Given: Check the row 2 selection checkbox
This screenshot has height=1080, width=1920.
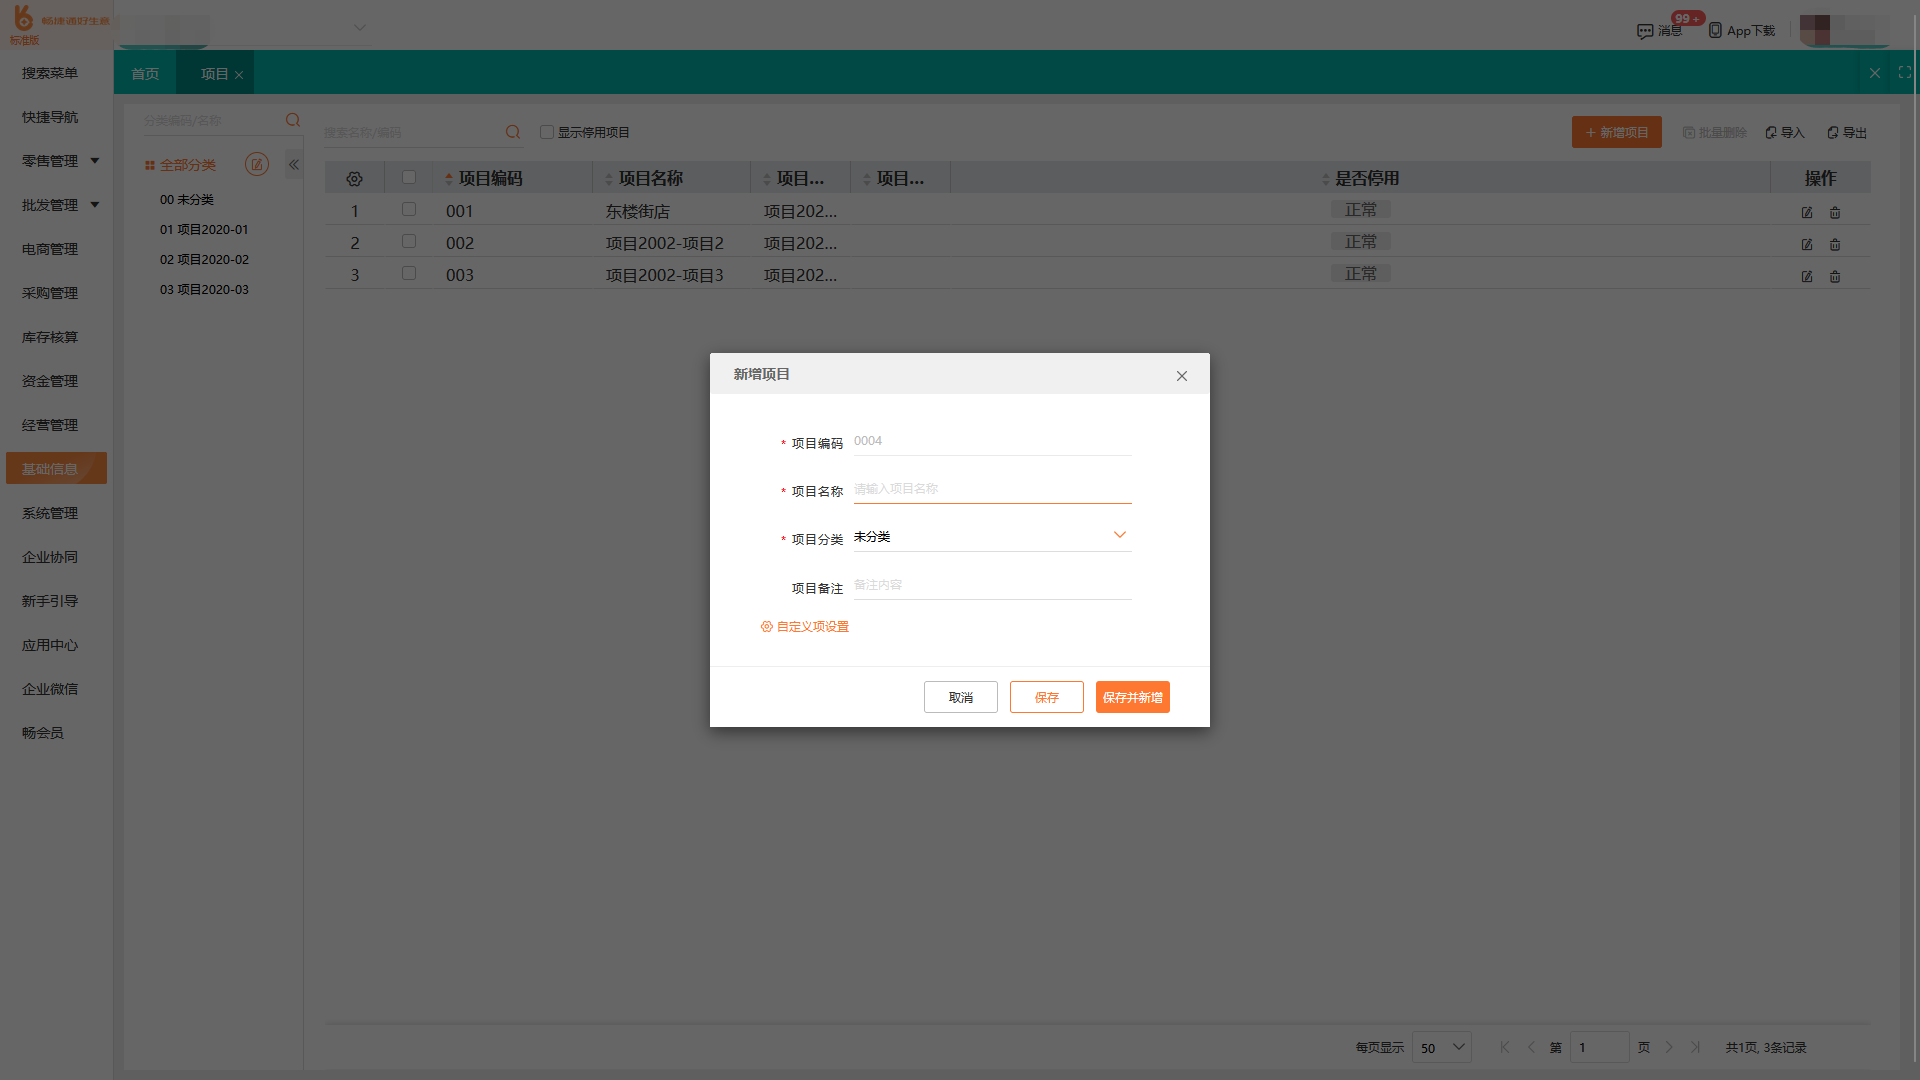Looking at the screenshot, I should pyautogui.click(x=409, y=241).
